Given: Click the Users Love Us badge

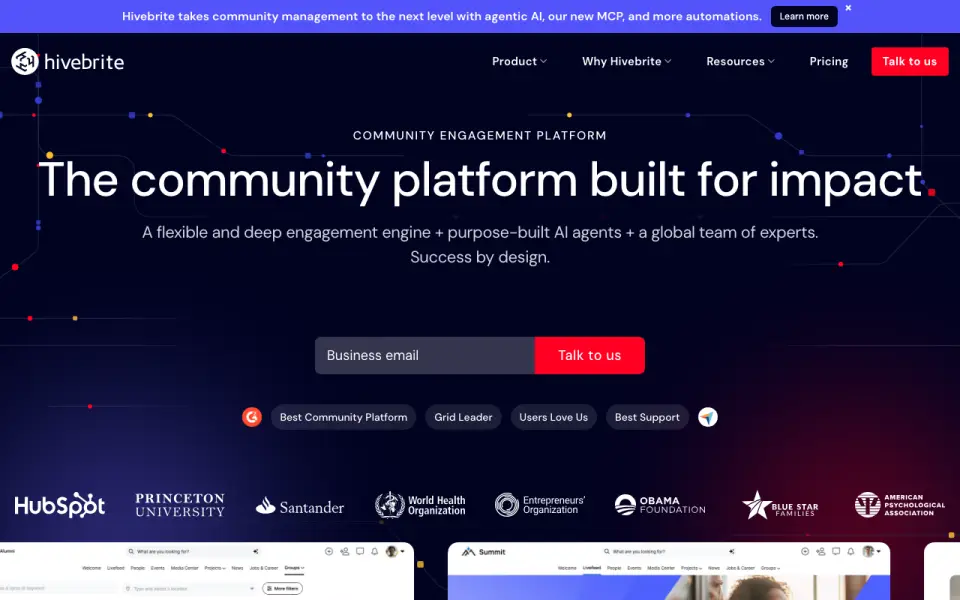Looking at the screenshot, I should tap(553, 417).
